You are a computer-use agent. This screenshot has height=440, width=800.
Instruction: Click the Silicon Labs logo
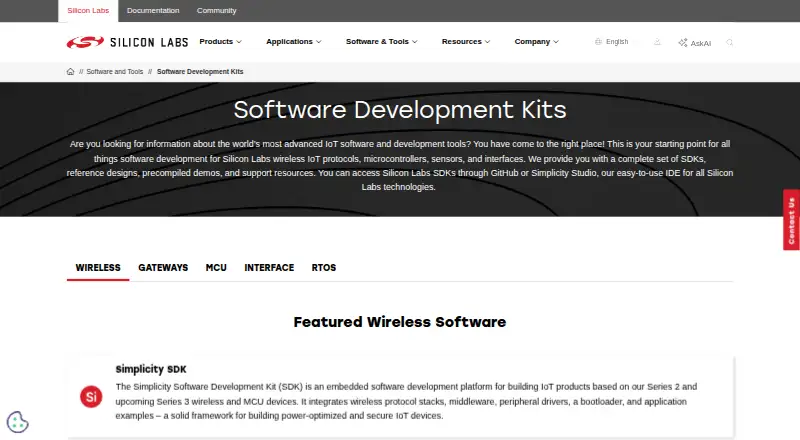tap(127, 42)
